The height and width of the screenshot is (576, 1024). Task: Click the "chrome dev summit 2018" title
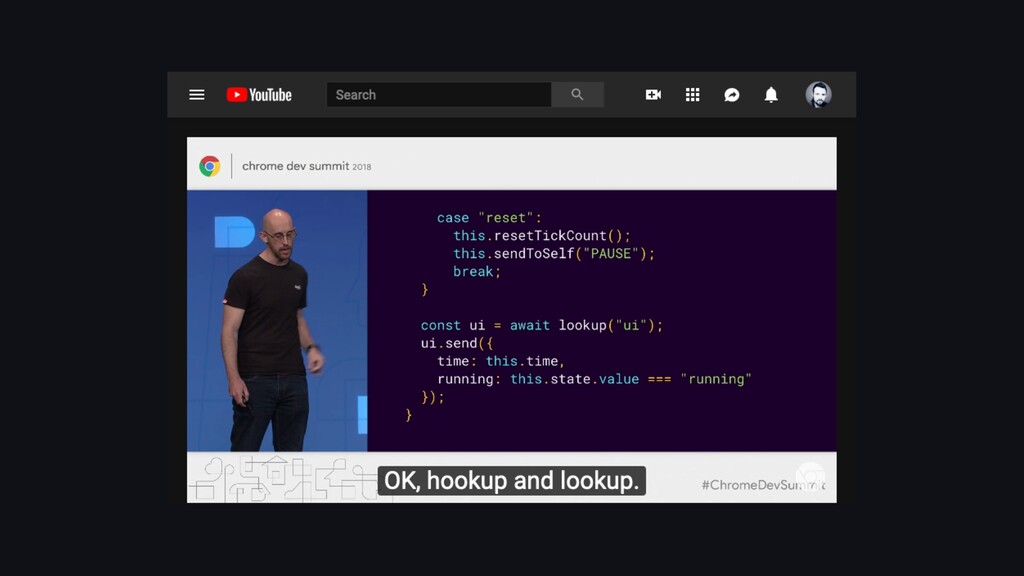306,166
